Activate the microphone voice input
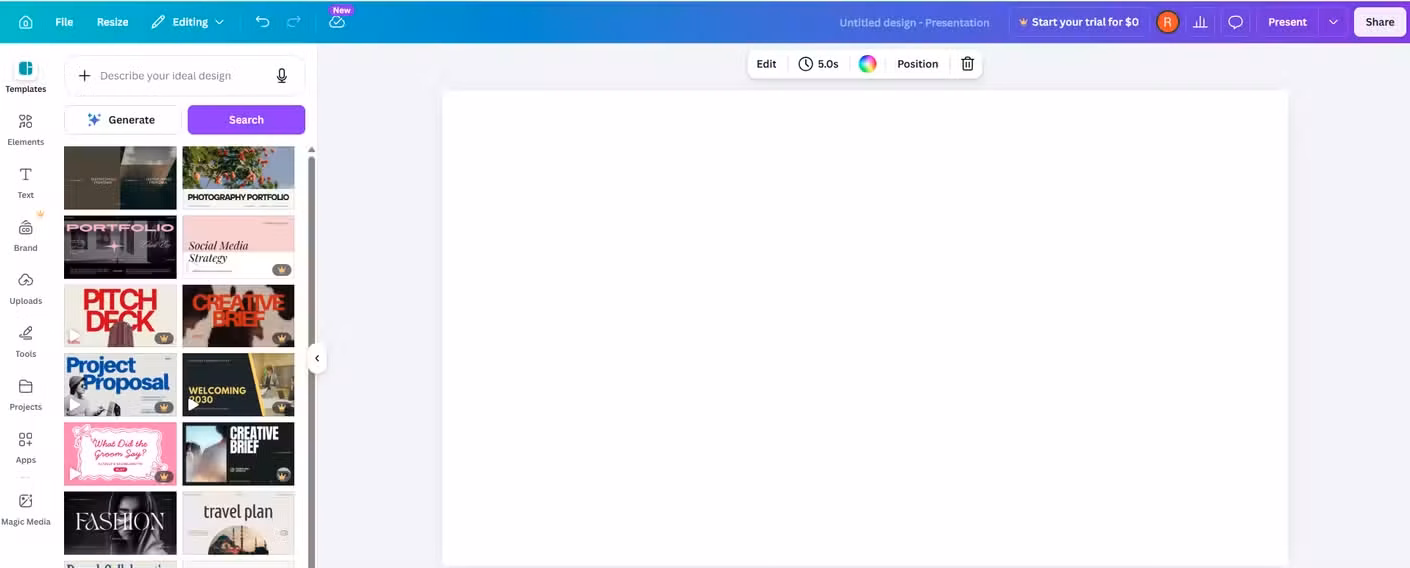1410x568 pixels. click(282, 76)
